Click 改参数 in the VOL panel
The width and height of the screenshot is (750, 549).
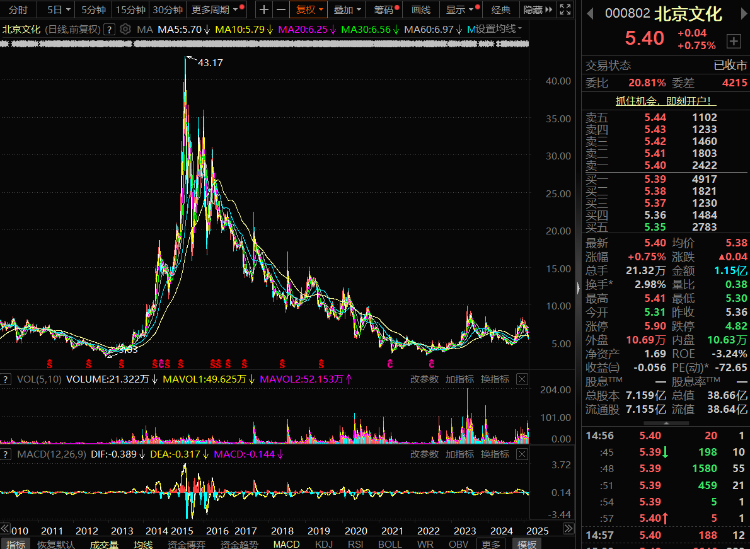pos(423,379)
